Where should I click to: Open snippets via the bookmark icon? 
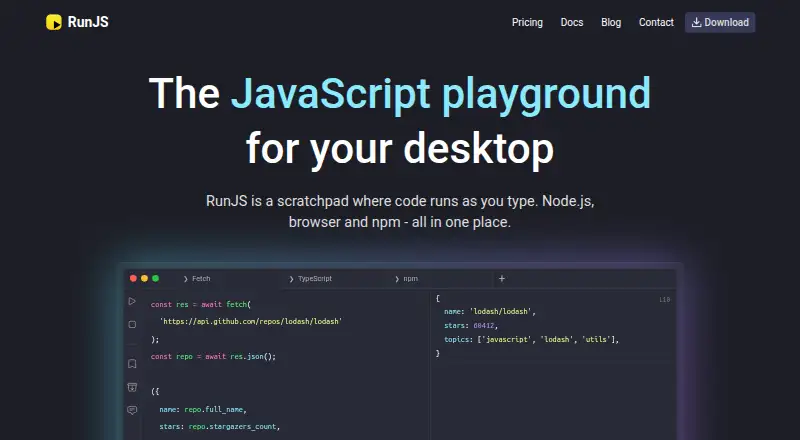[x=132, y=363]
